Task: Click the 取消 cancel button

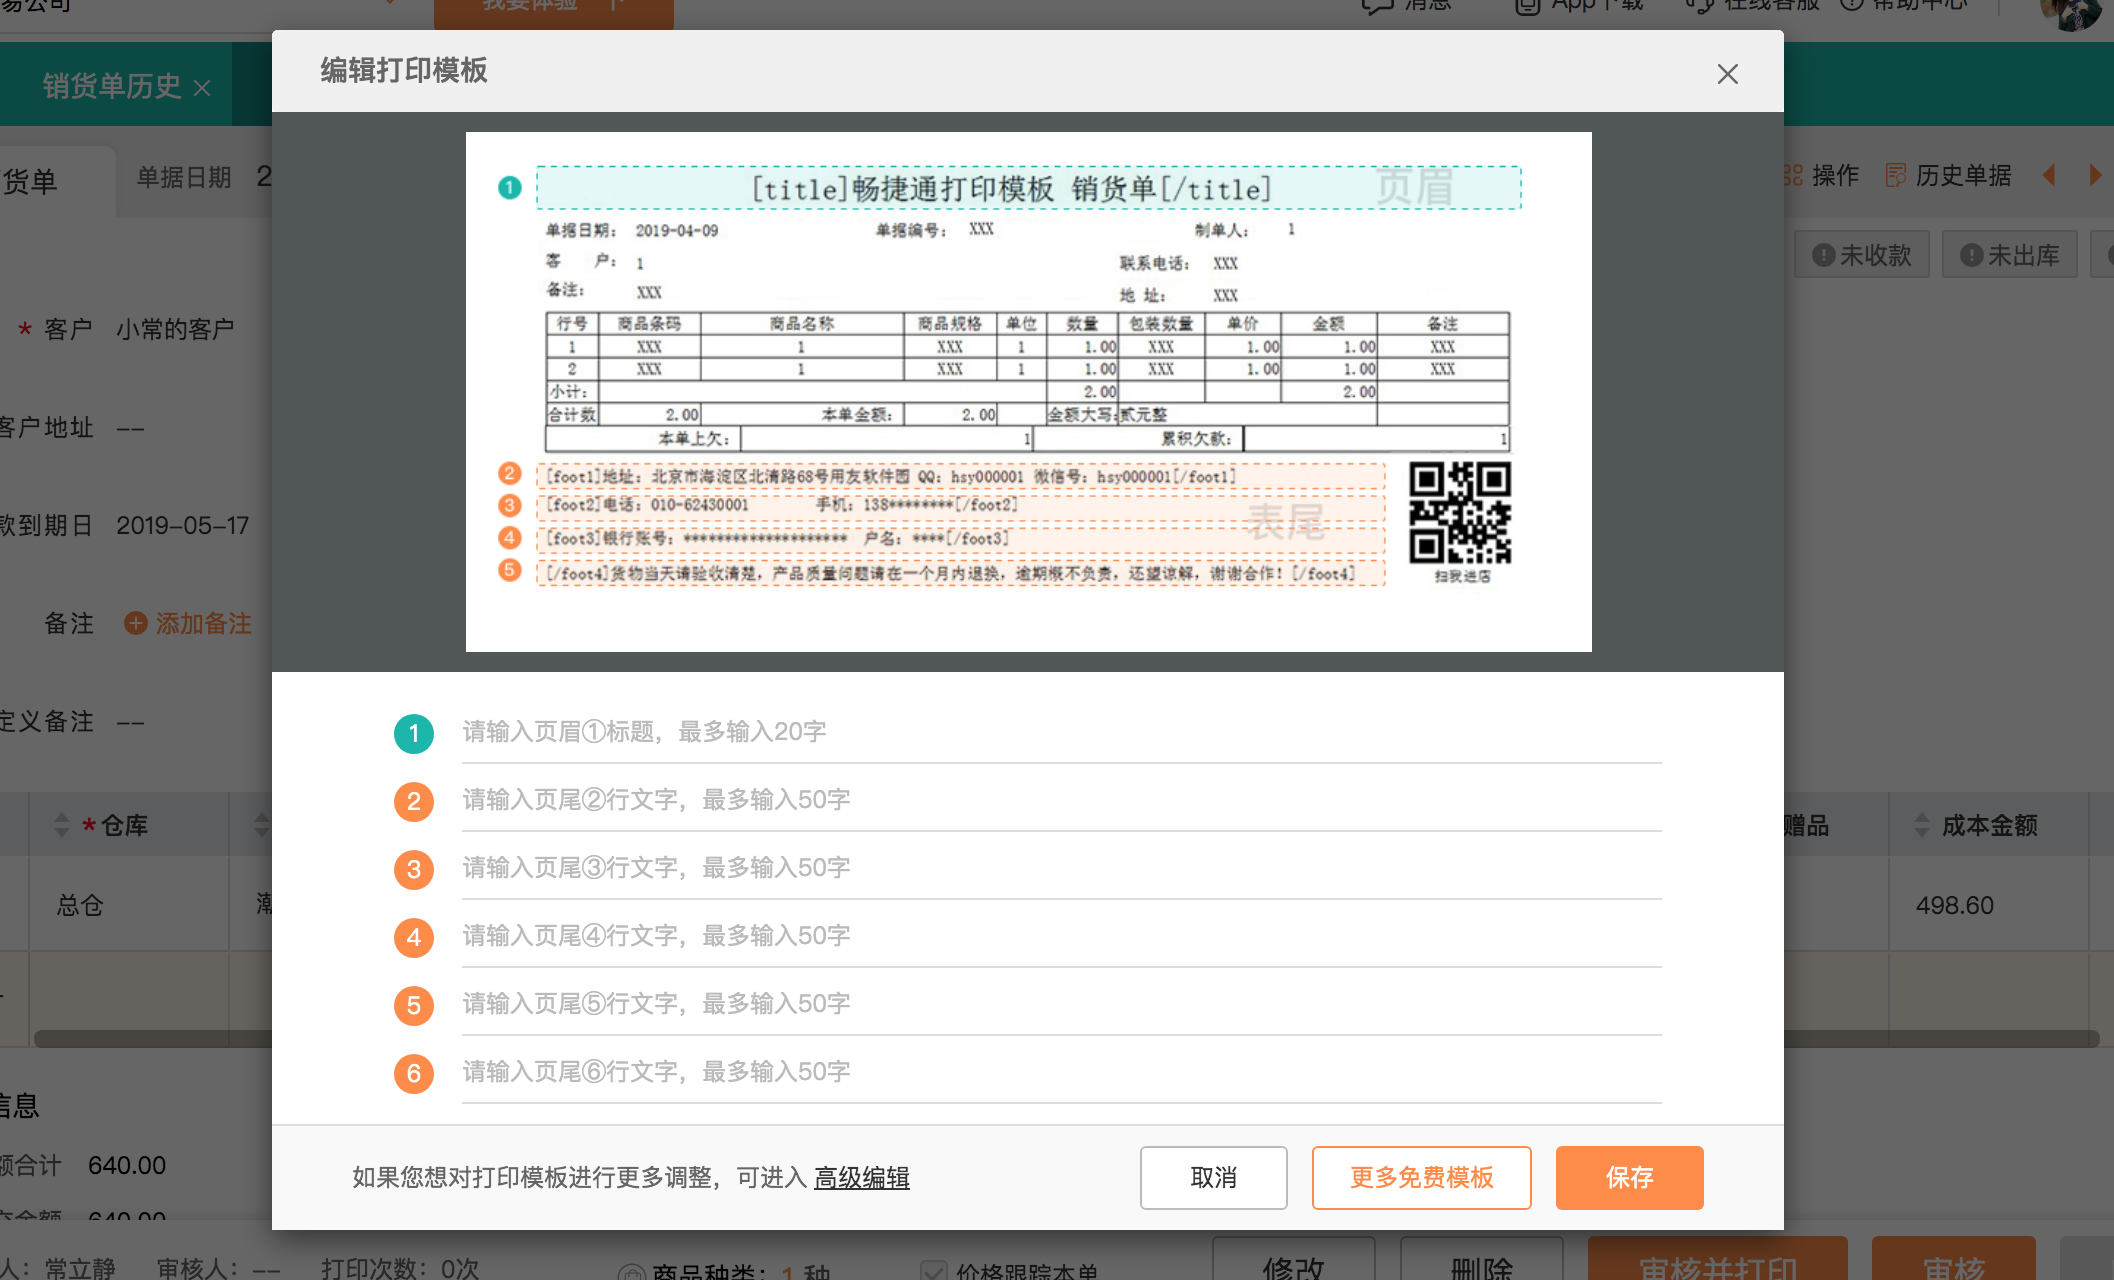Action: 1214,1176
